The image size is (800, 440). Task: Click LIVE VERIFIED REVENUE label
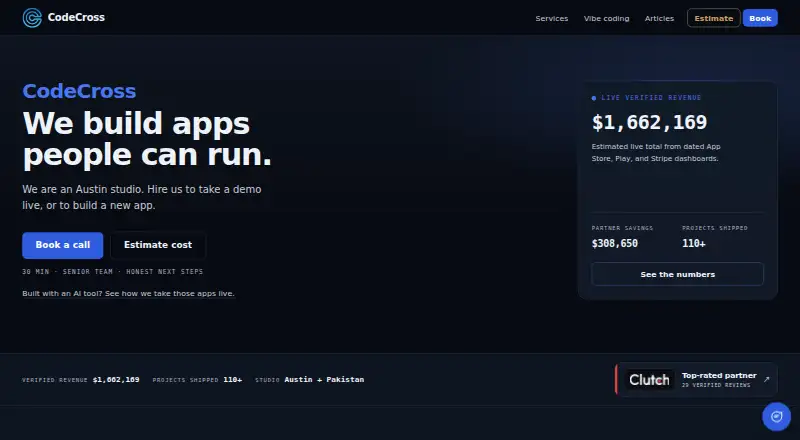coord(651,97)
